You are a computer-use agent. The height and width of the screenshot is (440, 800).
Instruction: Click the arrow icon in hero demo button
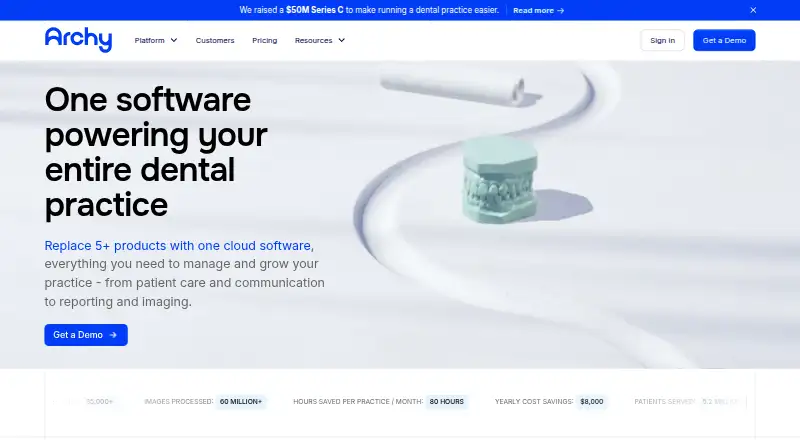pyautogui.click(x=113, y=335)
